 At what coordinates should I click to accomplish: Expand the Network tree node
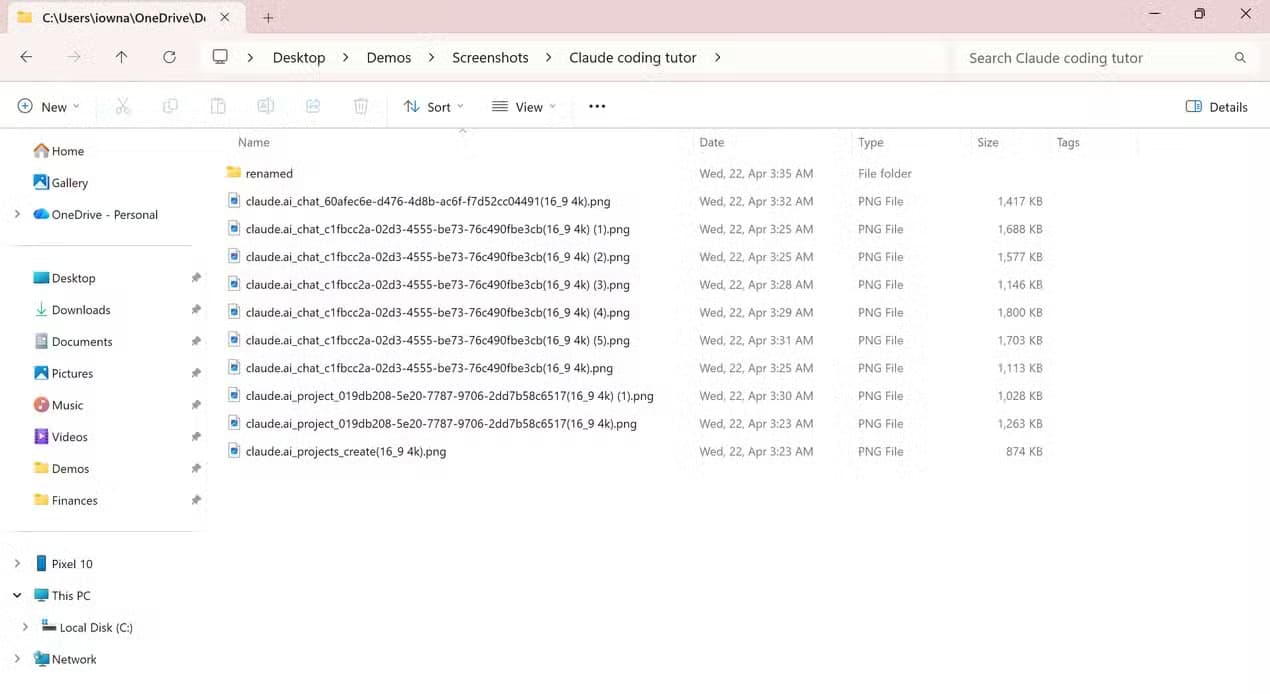(x=17, y=659)
